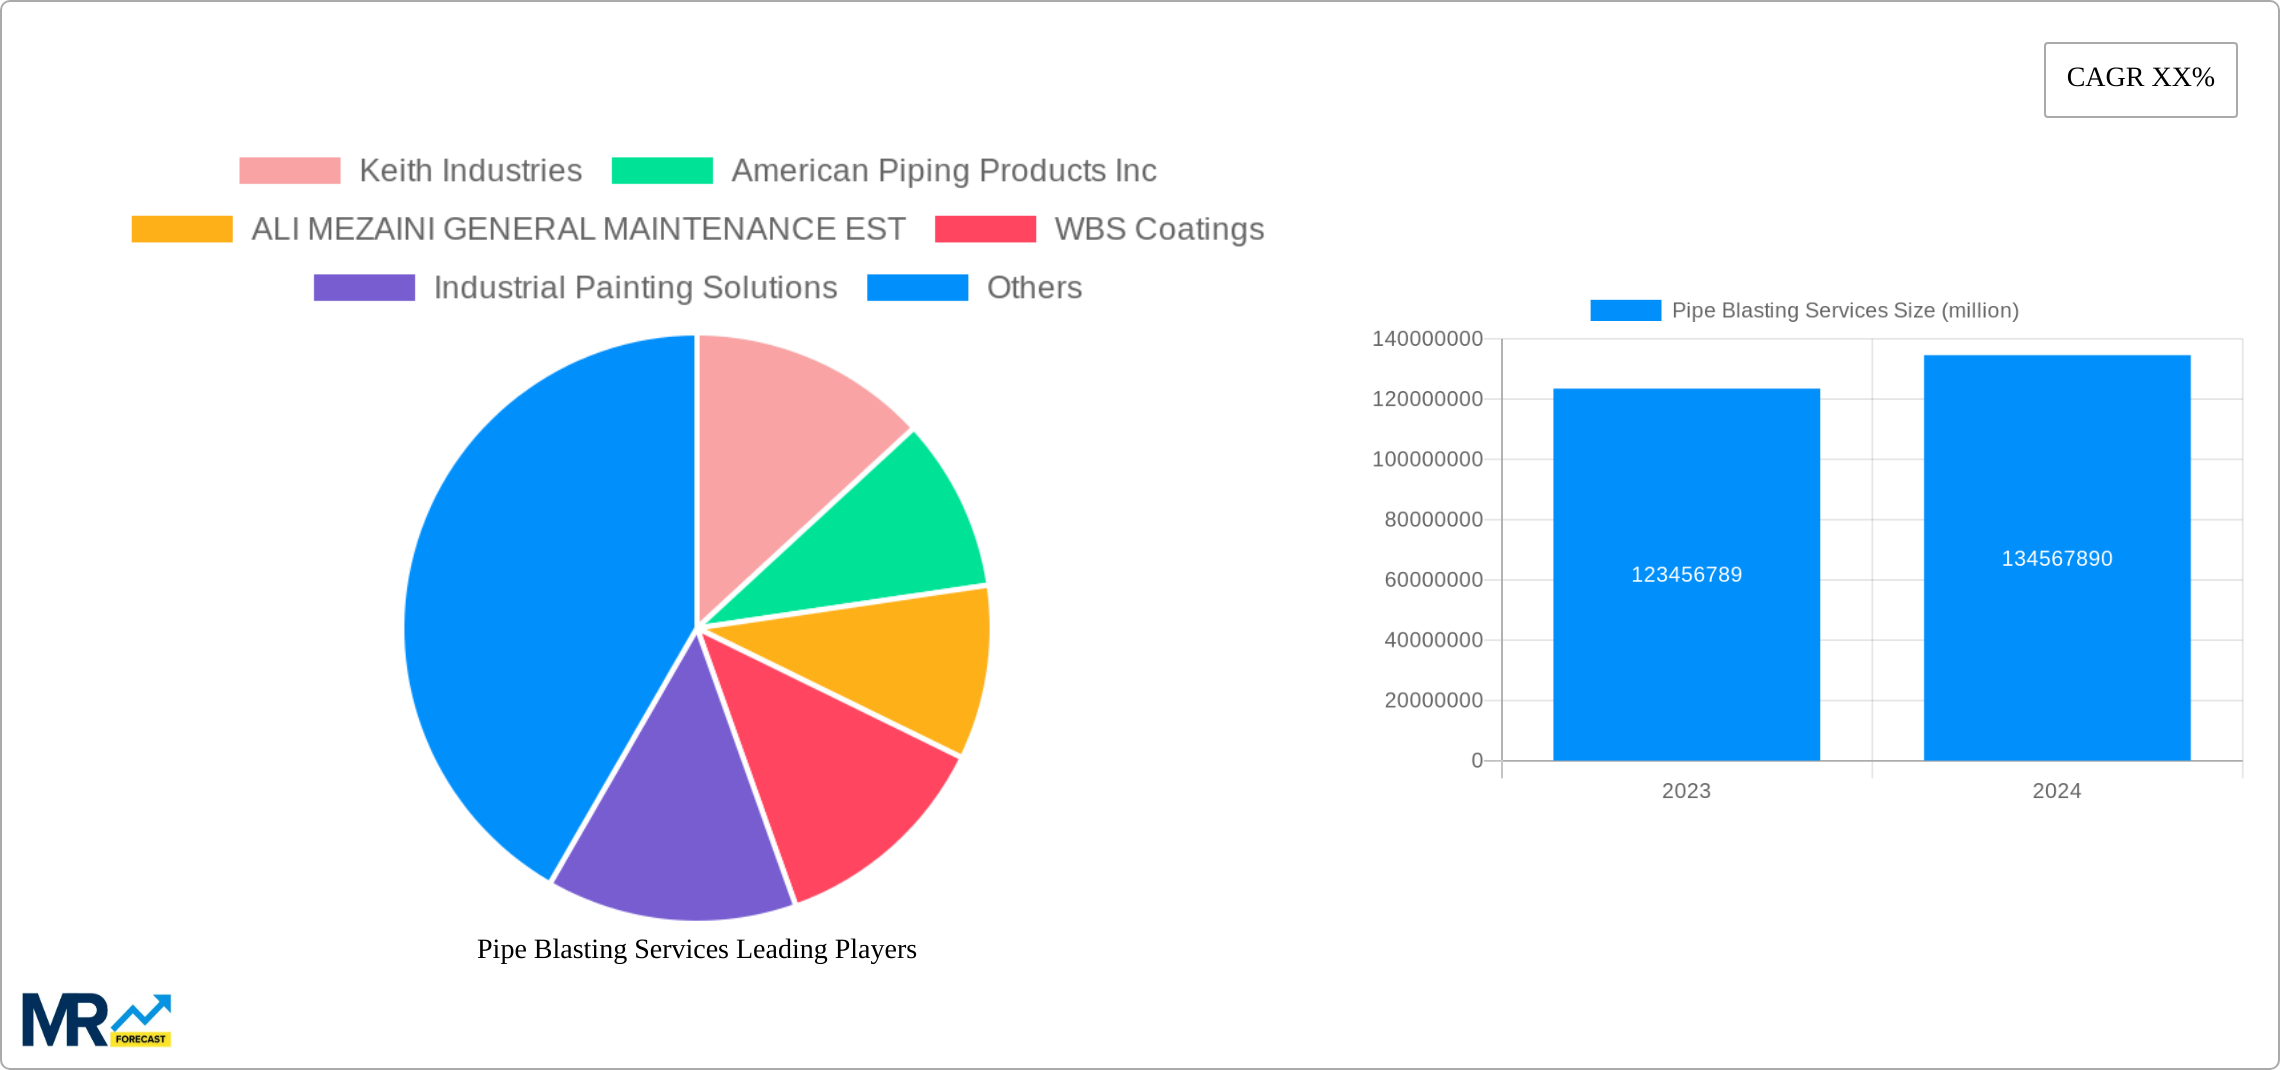This screenshot has height=1070, width=2280.
Task: Click the orange ALI MEZAINI legend swatch
Action: [x=183, y=228]
